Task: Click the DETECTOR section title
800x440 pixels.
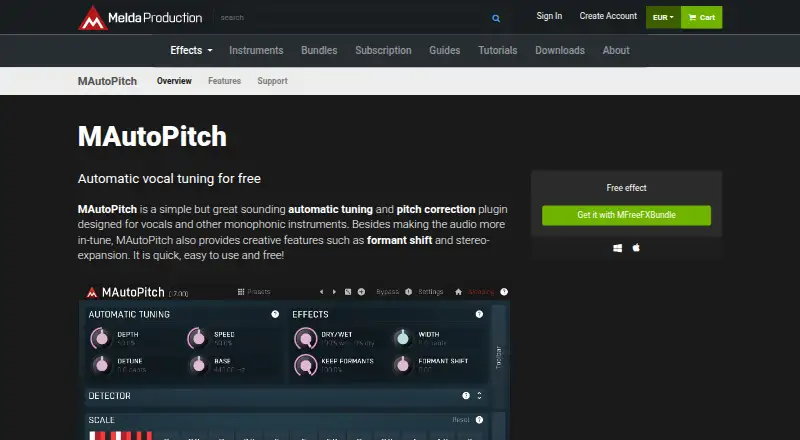Action: click(109, 396)
